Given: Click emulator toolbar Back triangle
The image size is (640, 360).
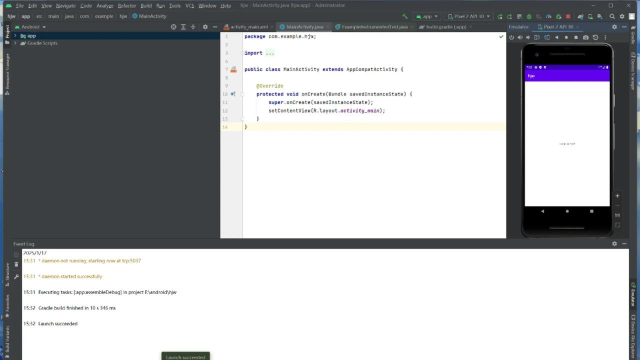Looking at the screenshot, I should [557, 38].
